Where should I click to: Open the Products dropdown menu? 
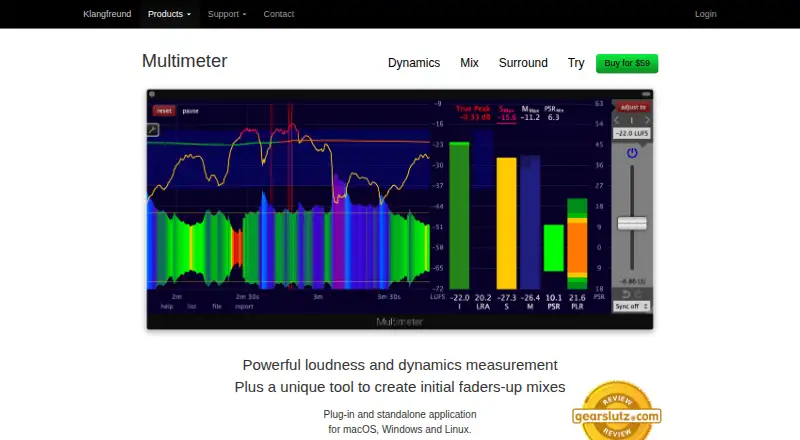(169, 14)
